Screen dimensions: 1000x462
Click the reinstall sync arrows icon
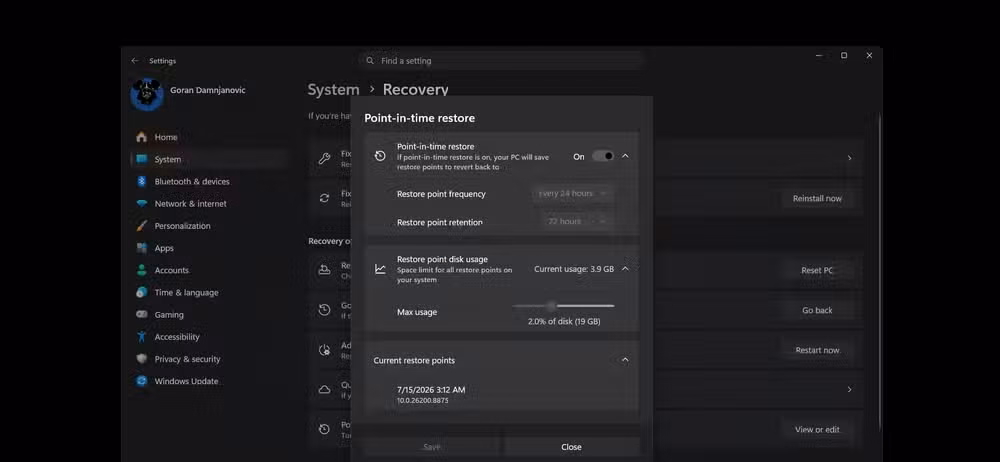point(325,198)
